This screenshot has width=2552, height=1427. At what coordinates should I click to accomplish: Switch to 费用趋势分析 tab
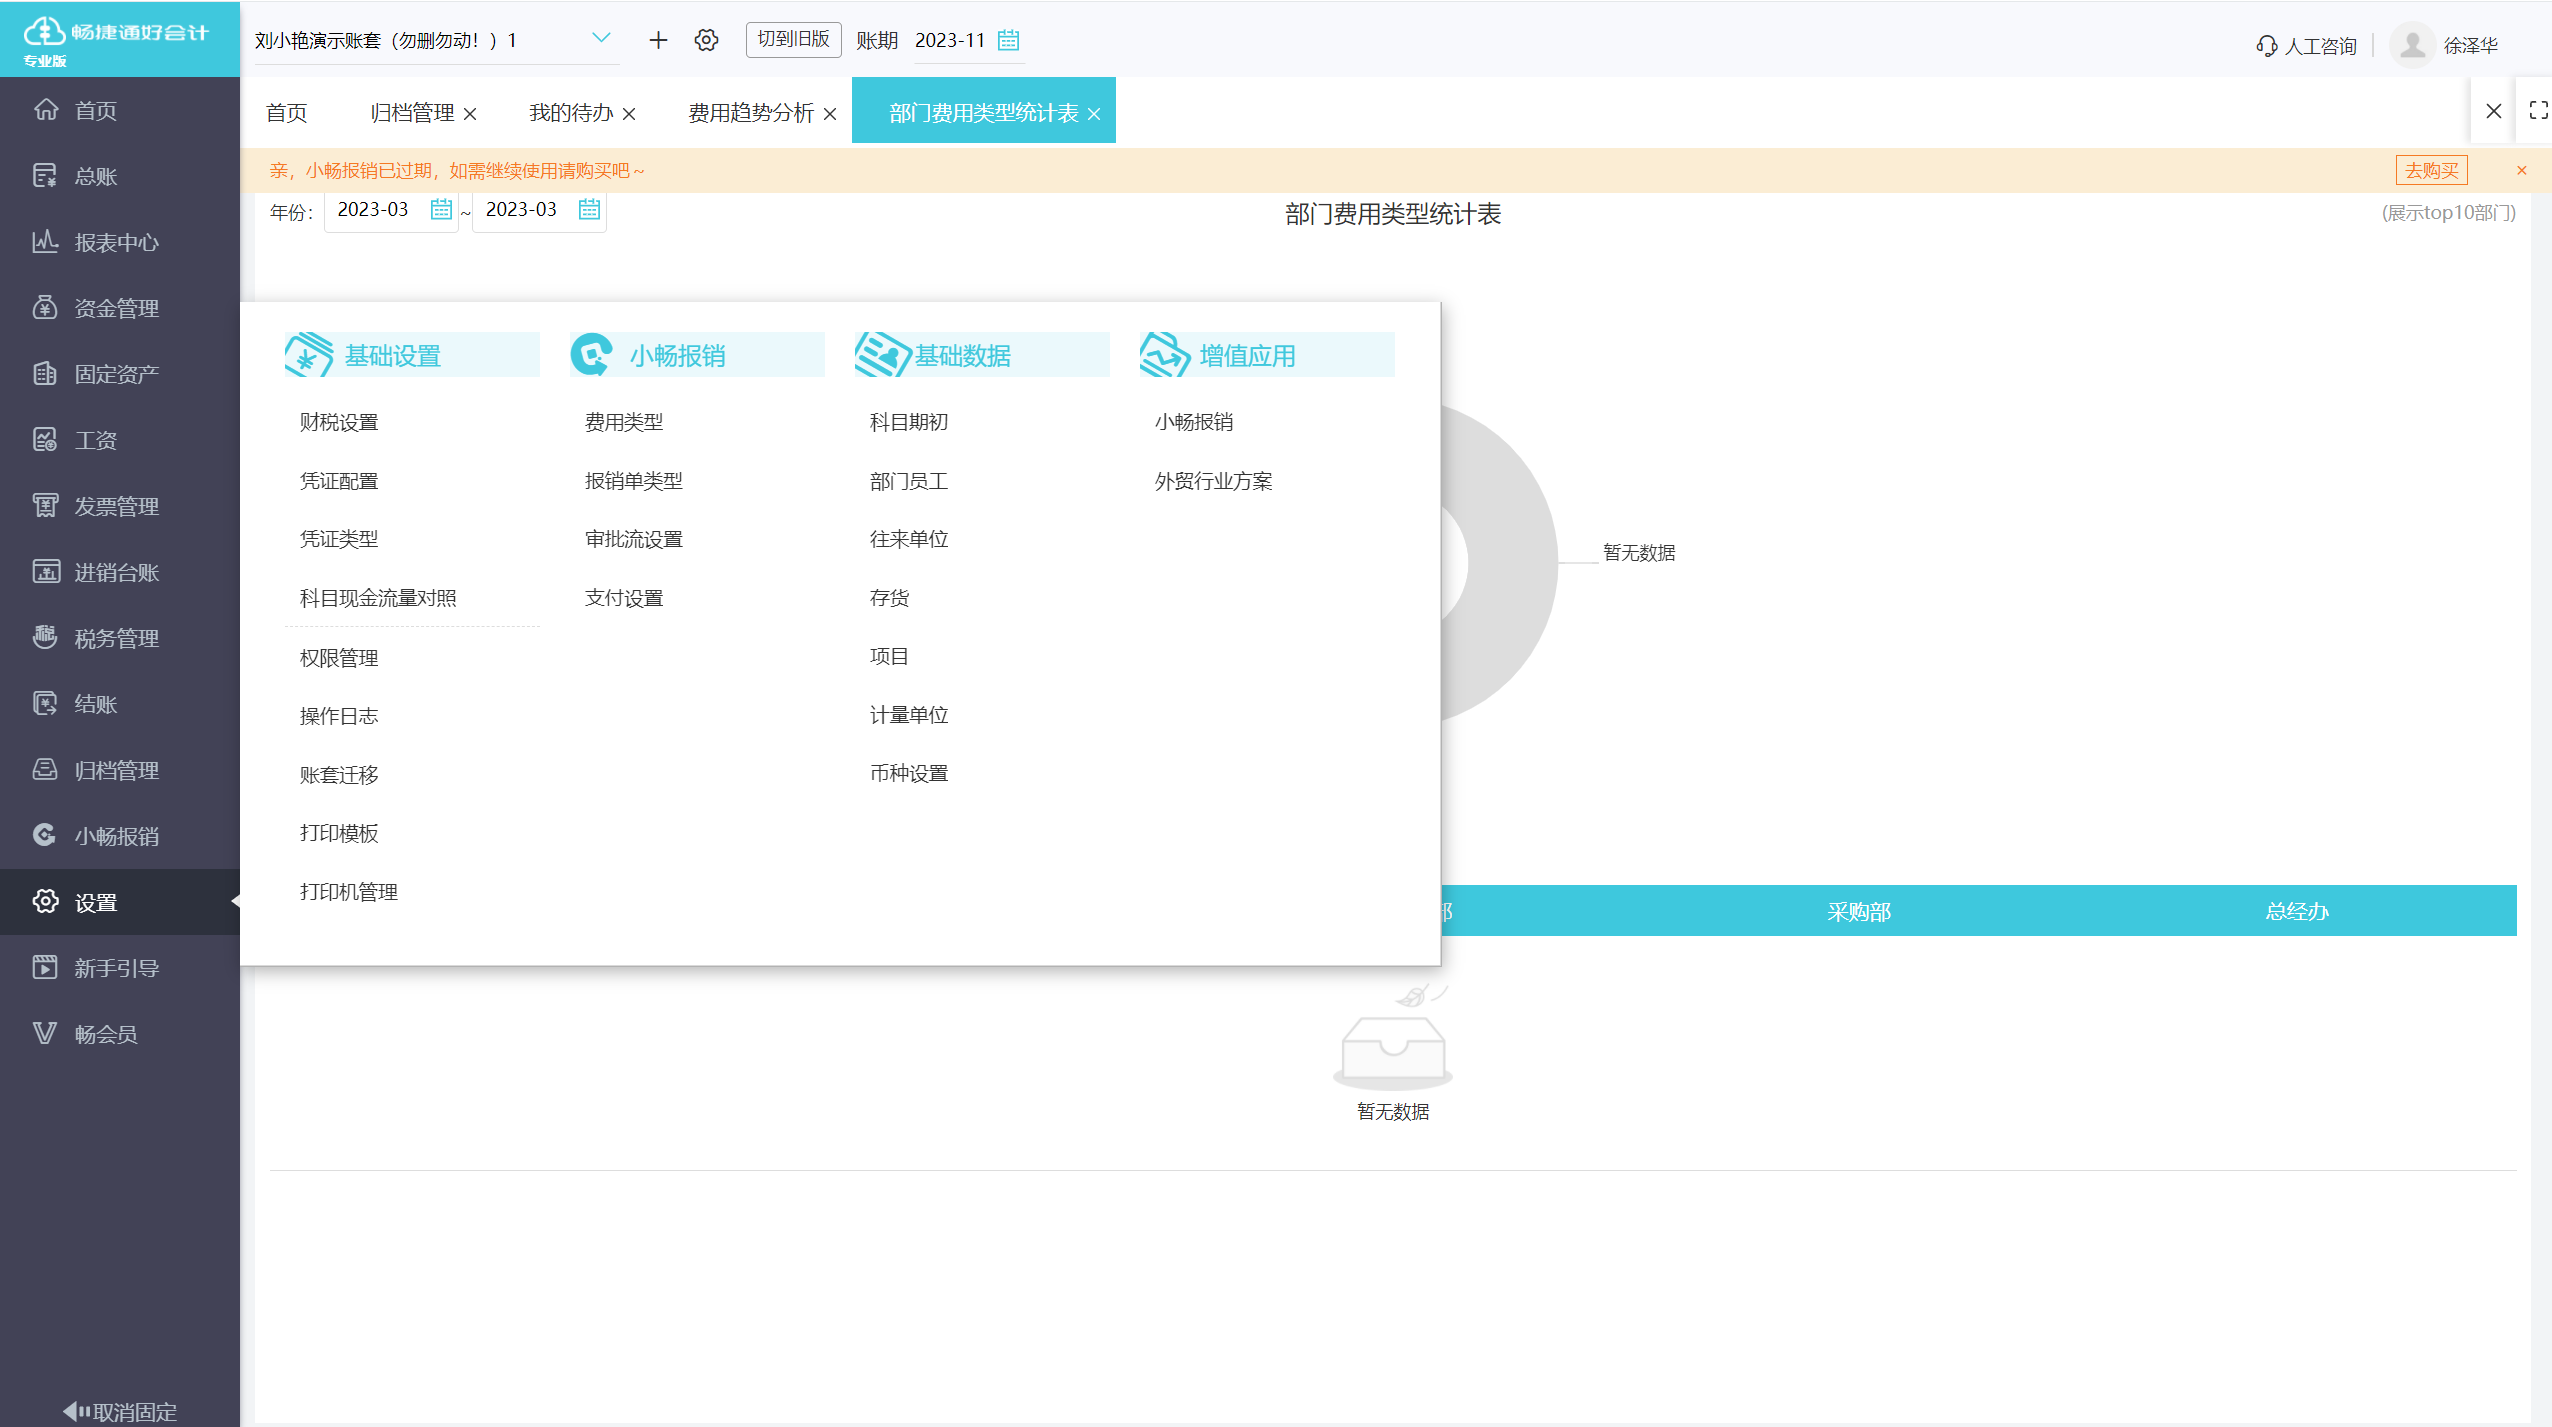point(750,110)
